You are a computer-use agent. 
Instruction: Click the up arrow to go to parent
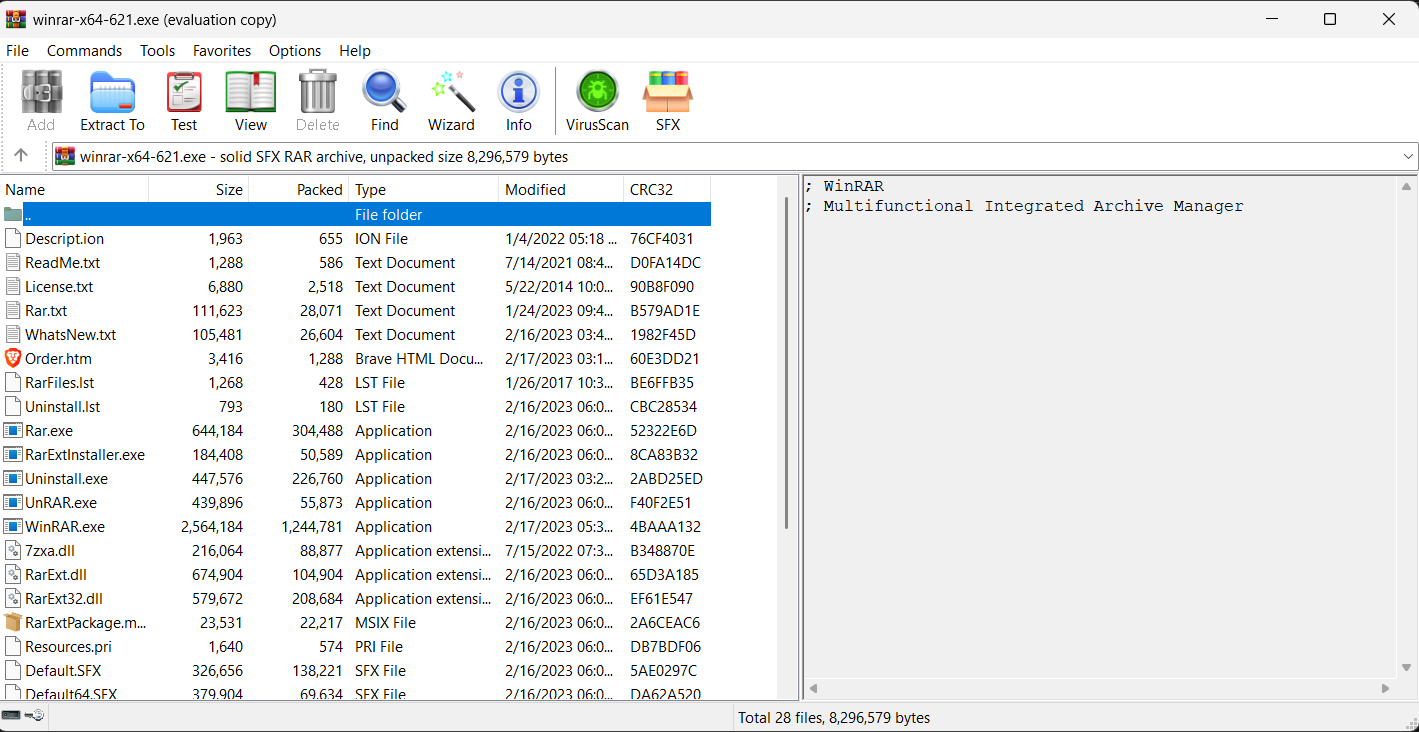[22, 156]
